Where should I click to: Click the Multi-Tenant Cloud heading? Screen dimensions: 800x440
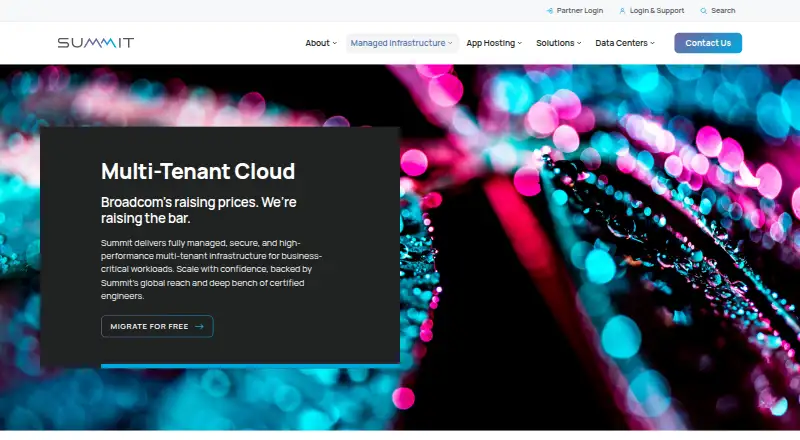click(198, 172)
